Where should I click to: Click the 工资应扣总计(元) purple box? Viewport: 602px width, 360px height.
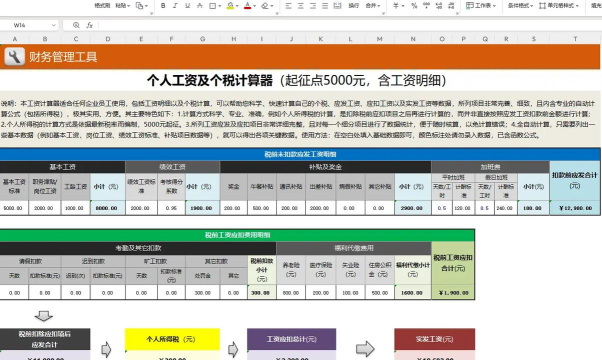(x=291, y=339)
